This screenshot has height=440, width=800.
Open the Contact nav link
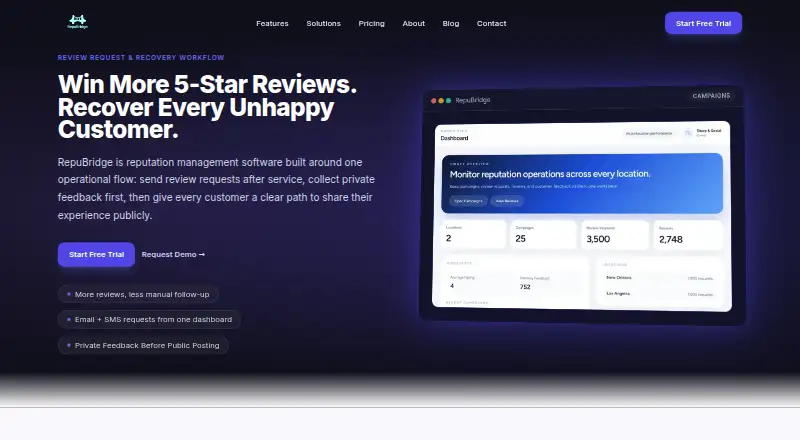(491, 23)
